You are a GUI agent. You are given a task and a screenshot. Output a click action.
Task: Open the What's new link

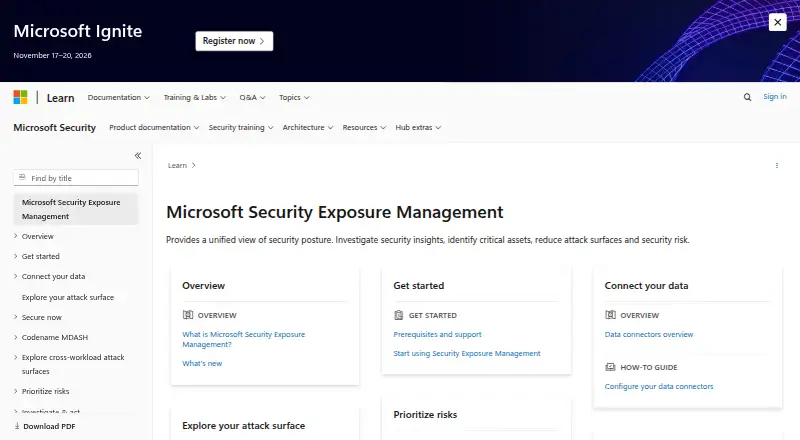202,363
